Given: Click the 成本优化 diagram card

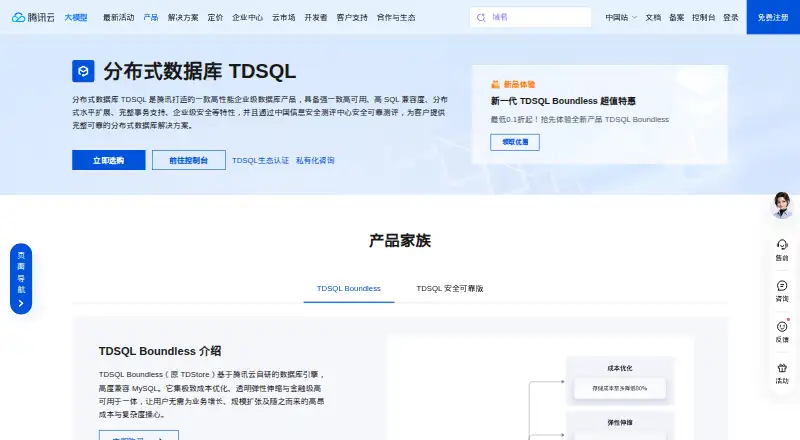Looking at the screenshot, I should coord(620,381).
